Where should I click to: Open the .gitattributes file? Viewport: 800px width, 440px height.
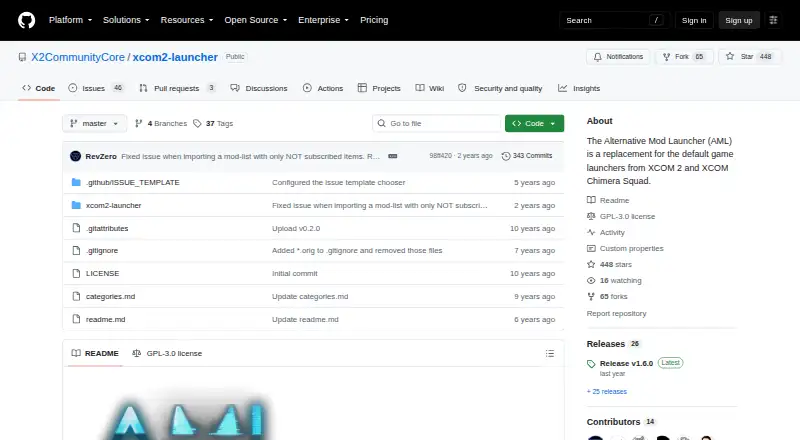107,228
